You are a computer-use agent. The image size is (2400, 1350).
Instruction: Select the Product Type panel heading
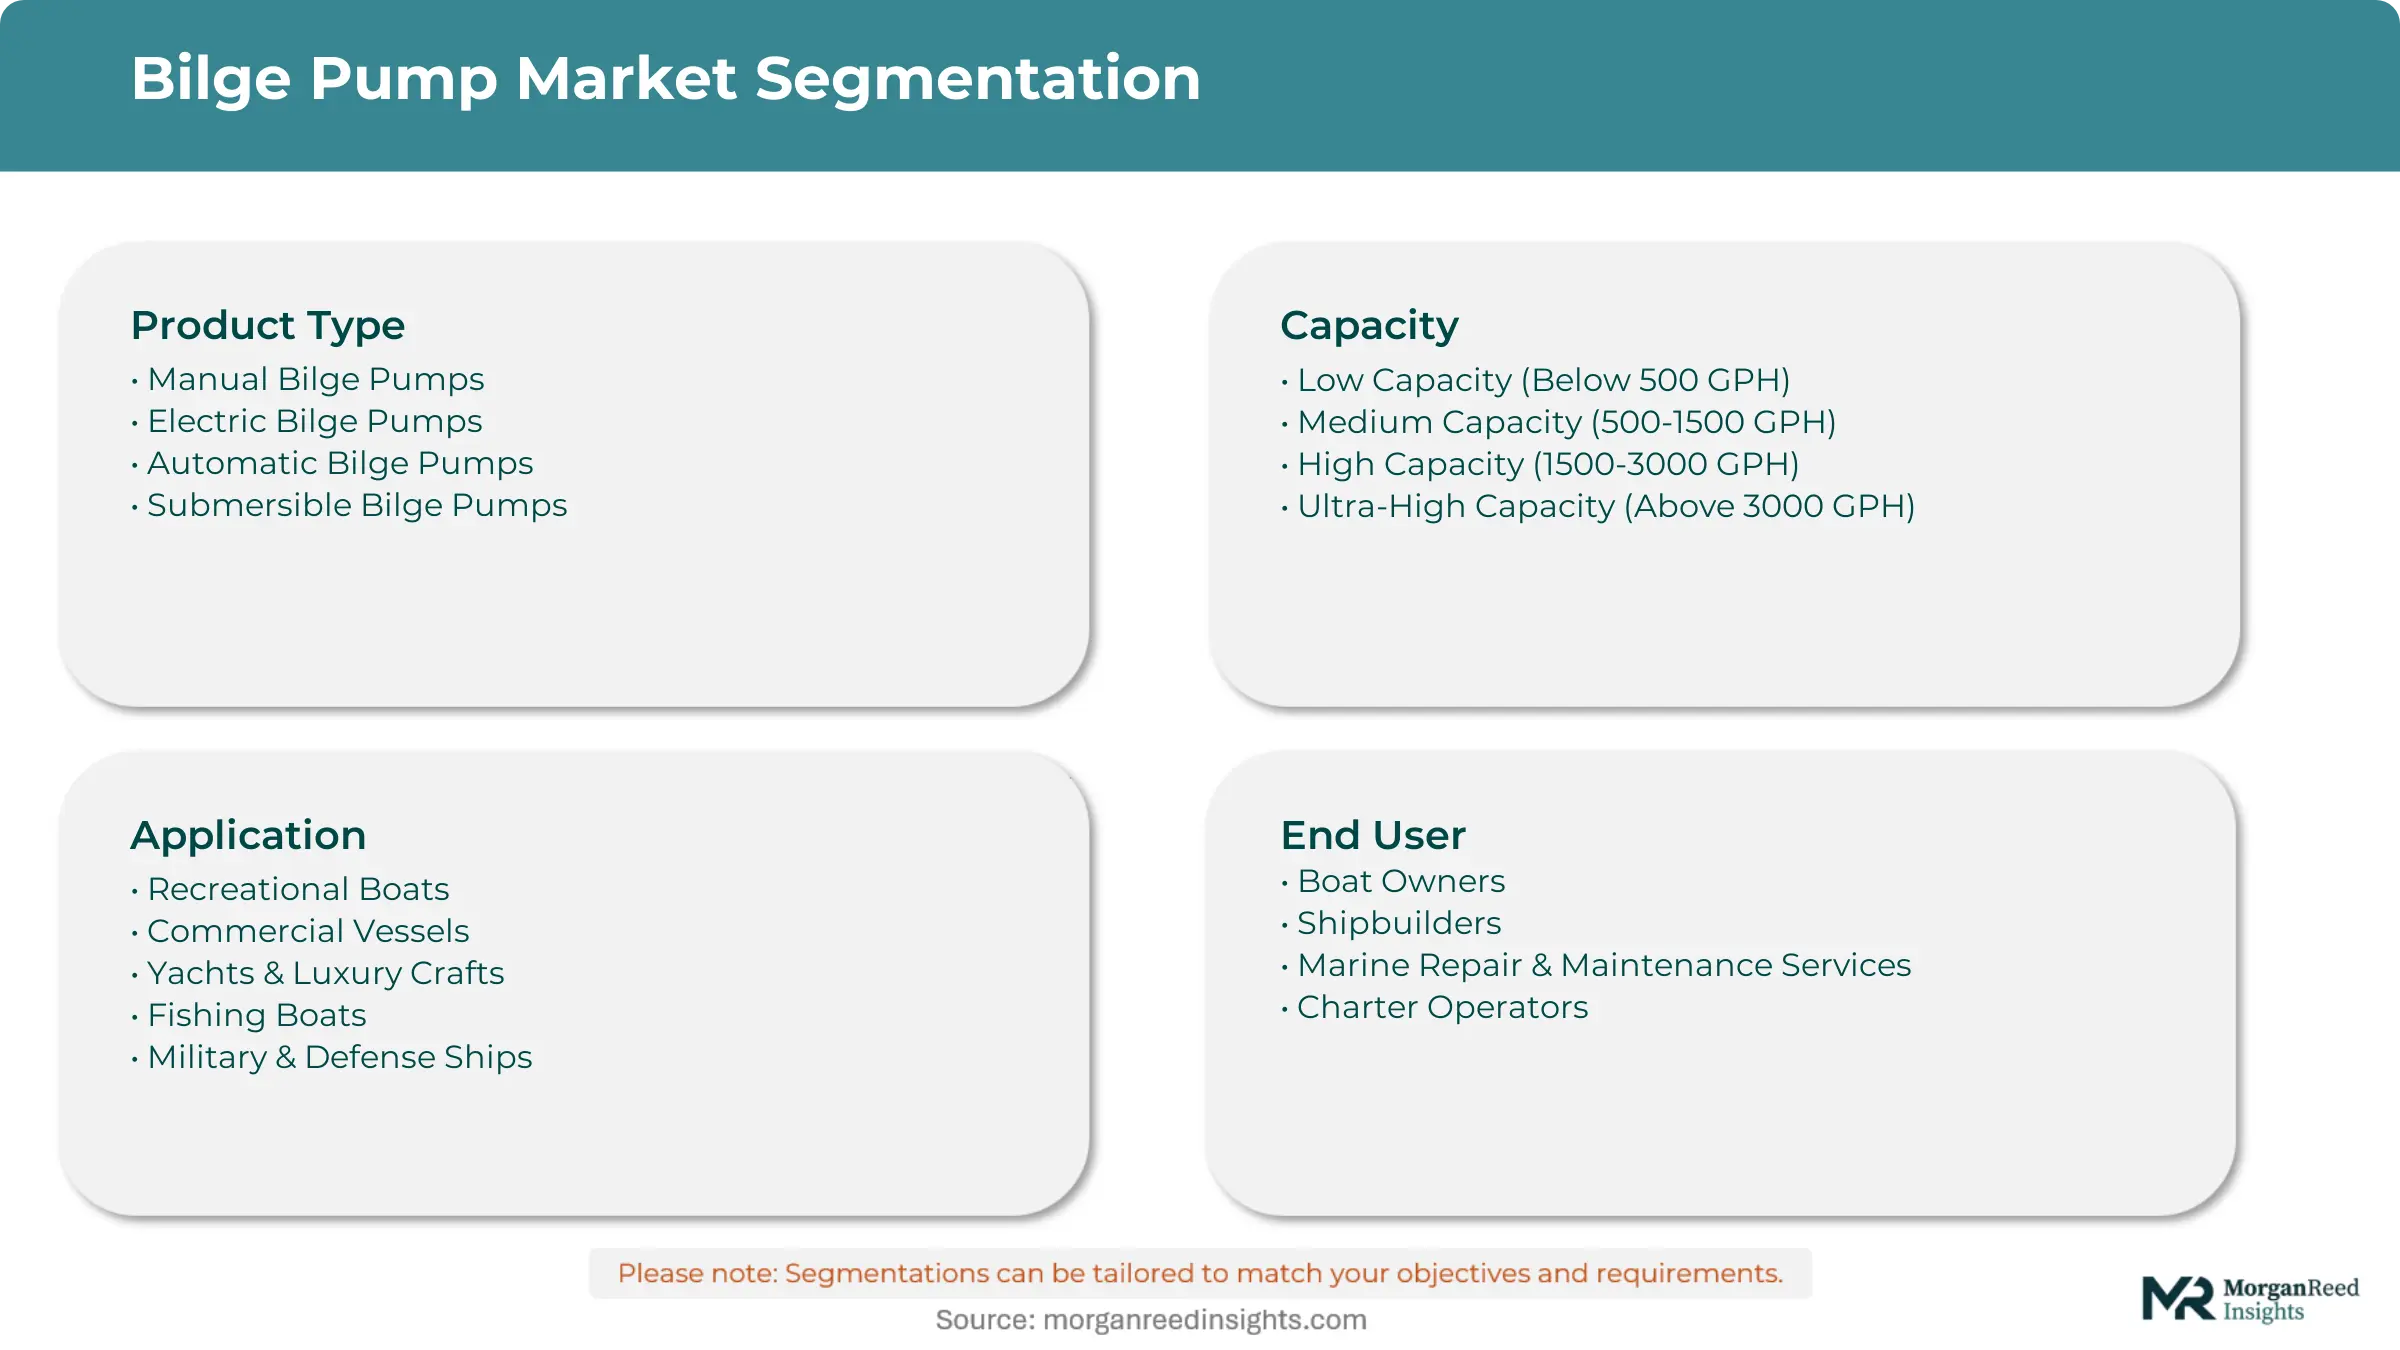coord(268,325)
